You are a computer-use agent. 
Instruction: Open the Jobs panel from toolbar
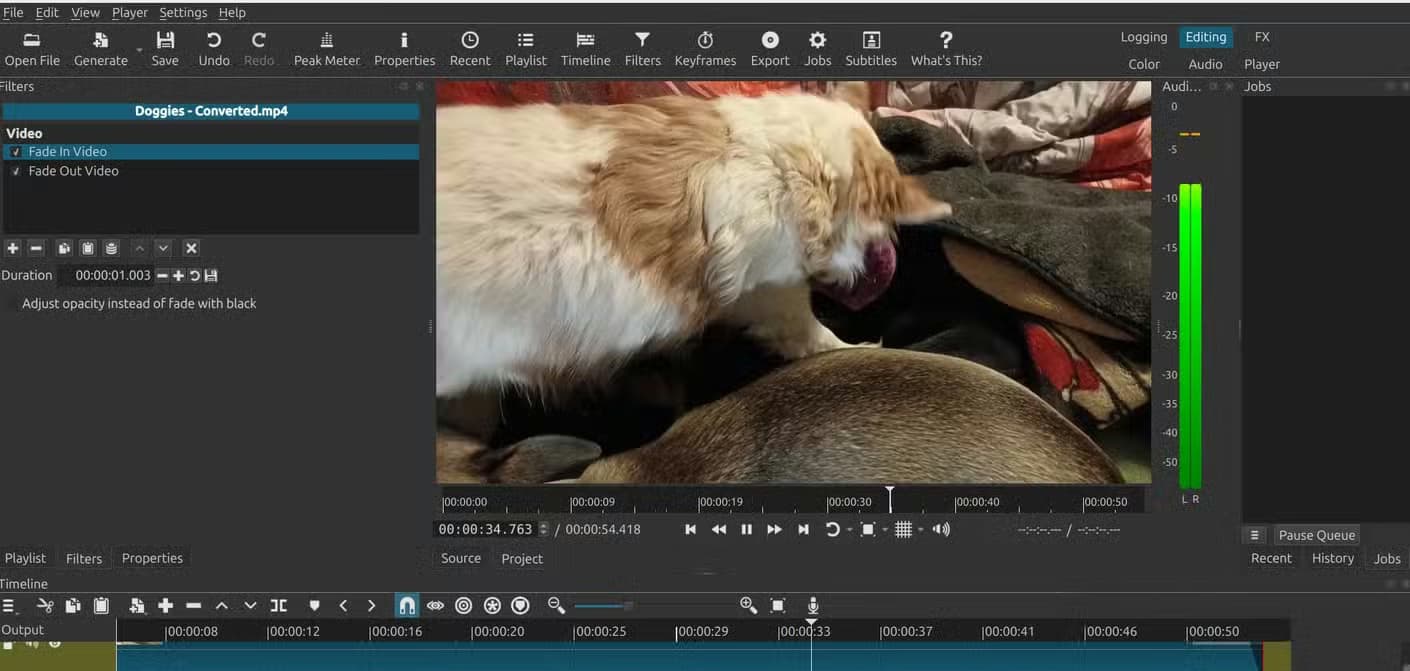pos(818,48)
